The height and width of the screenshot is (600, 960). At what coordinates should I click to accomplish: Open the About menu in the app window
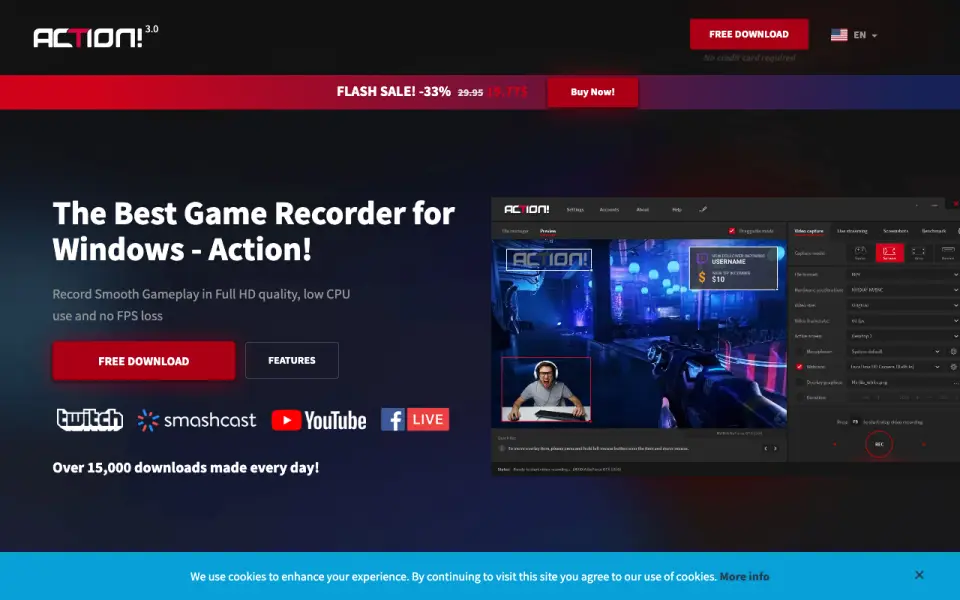[642, 209]
